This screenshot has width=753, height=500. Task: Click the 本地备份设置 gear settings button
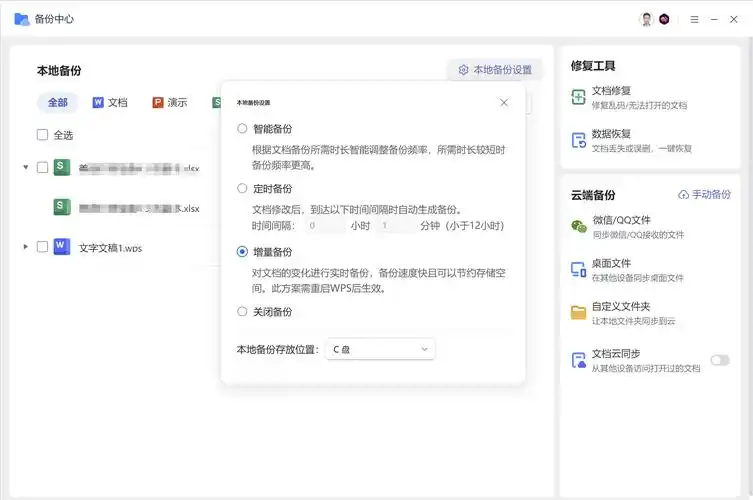(494, 70)
